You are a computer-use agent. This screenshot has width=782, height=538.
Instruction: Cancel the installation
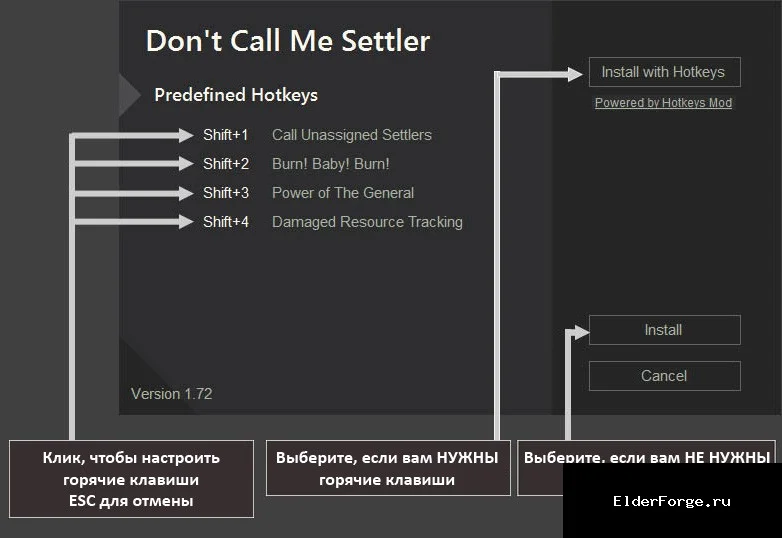coord(664,376)
